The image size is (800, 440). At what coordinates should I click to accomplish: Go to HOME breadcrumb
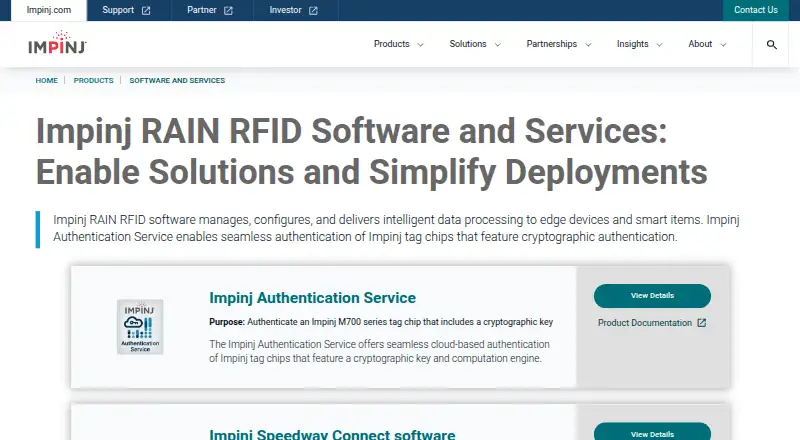coord(46,80)
